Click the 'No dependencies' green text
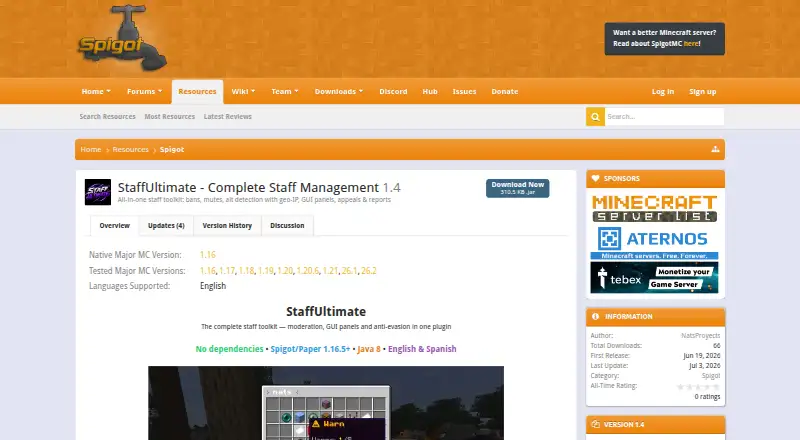This screenshot has height=440, width=800. pyautogui.click(x=230, y=349)
